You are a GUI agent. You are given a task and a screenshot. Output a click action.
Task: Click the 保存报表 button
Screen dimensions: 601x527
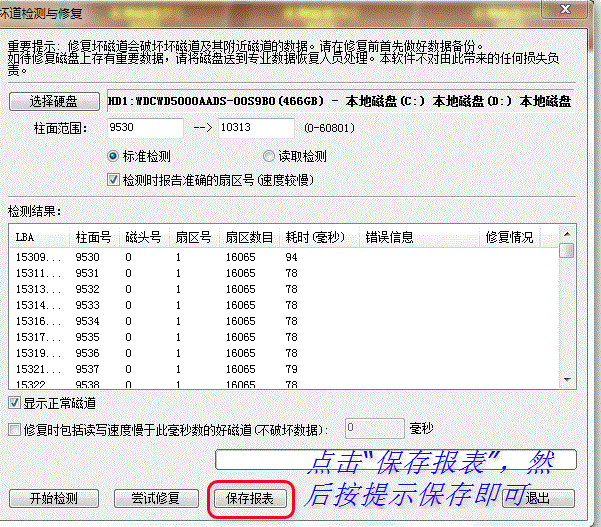point(250,498)
